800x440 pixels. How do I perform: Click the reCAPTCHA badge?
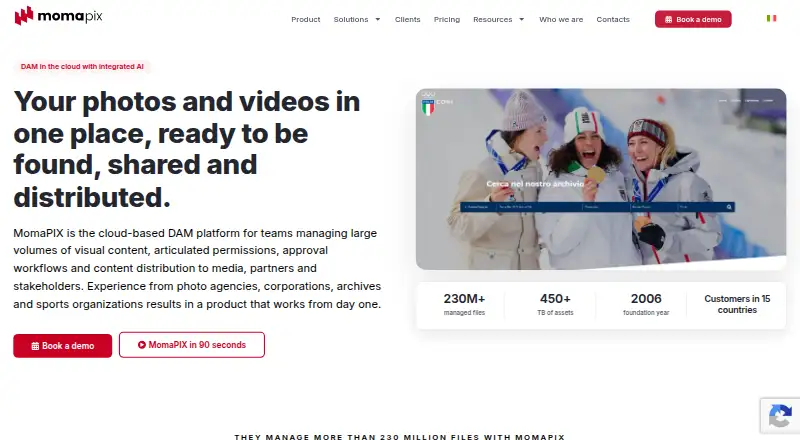click(780, 415)
